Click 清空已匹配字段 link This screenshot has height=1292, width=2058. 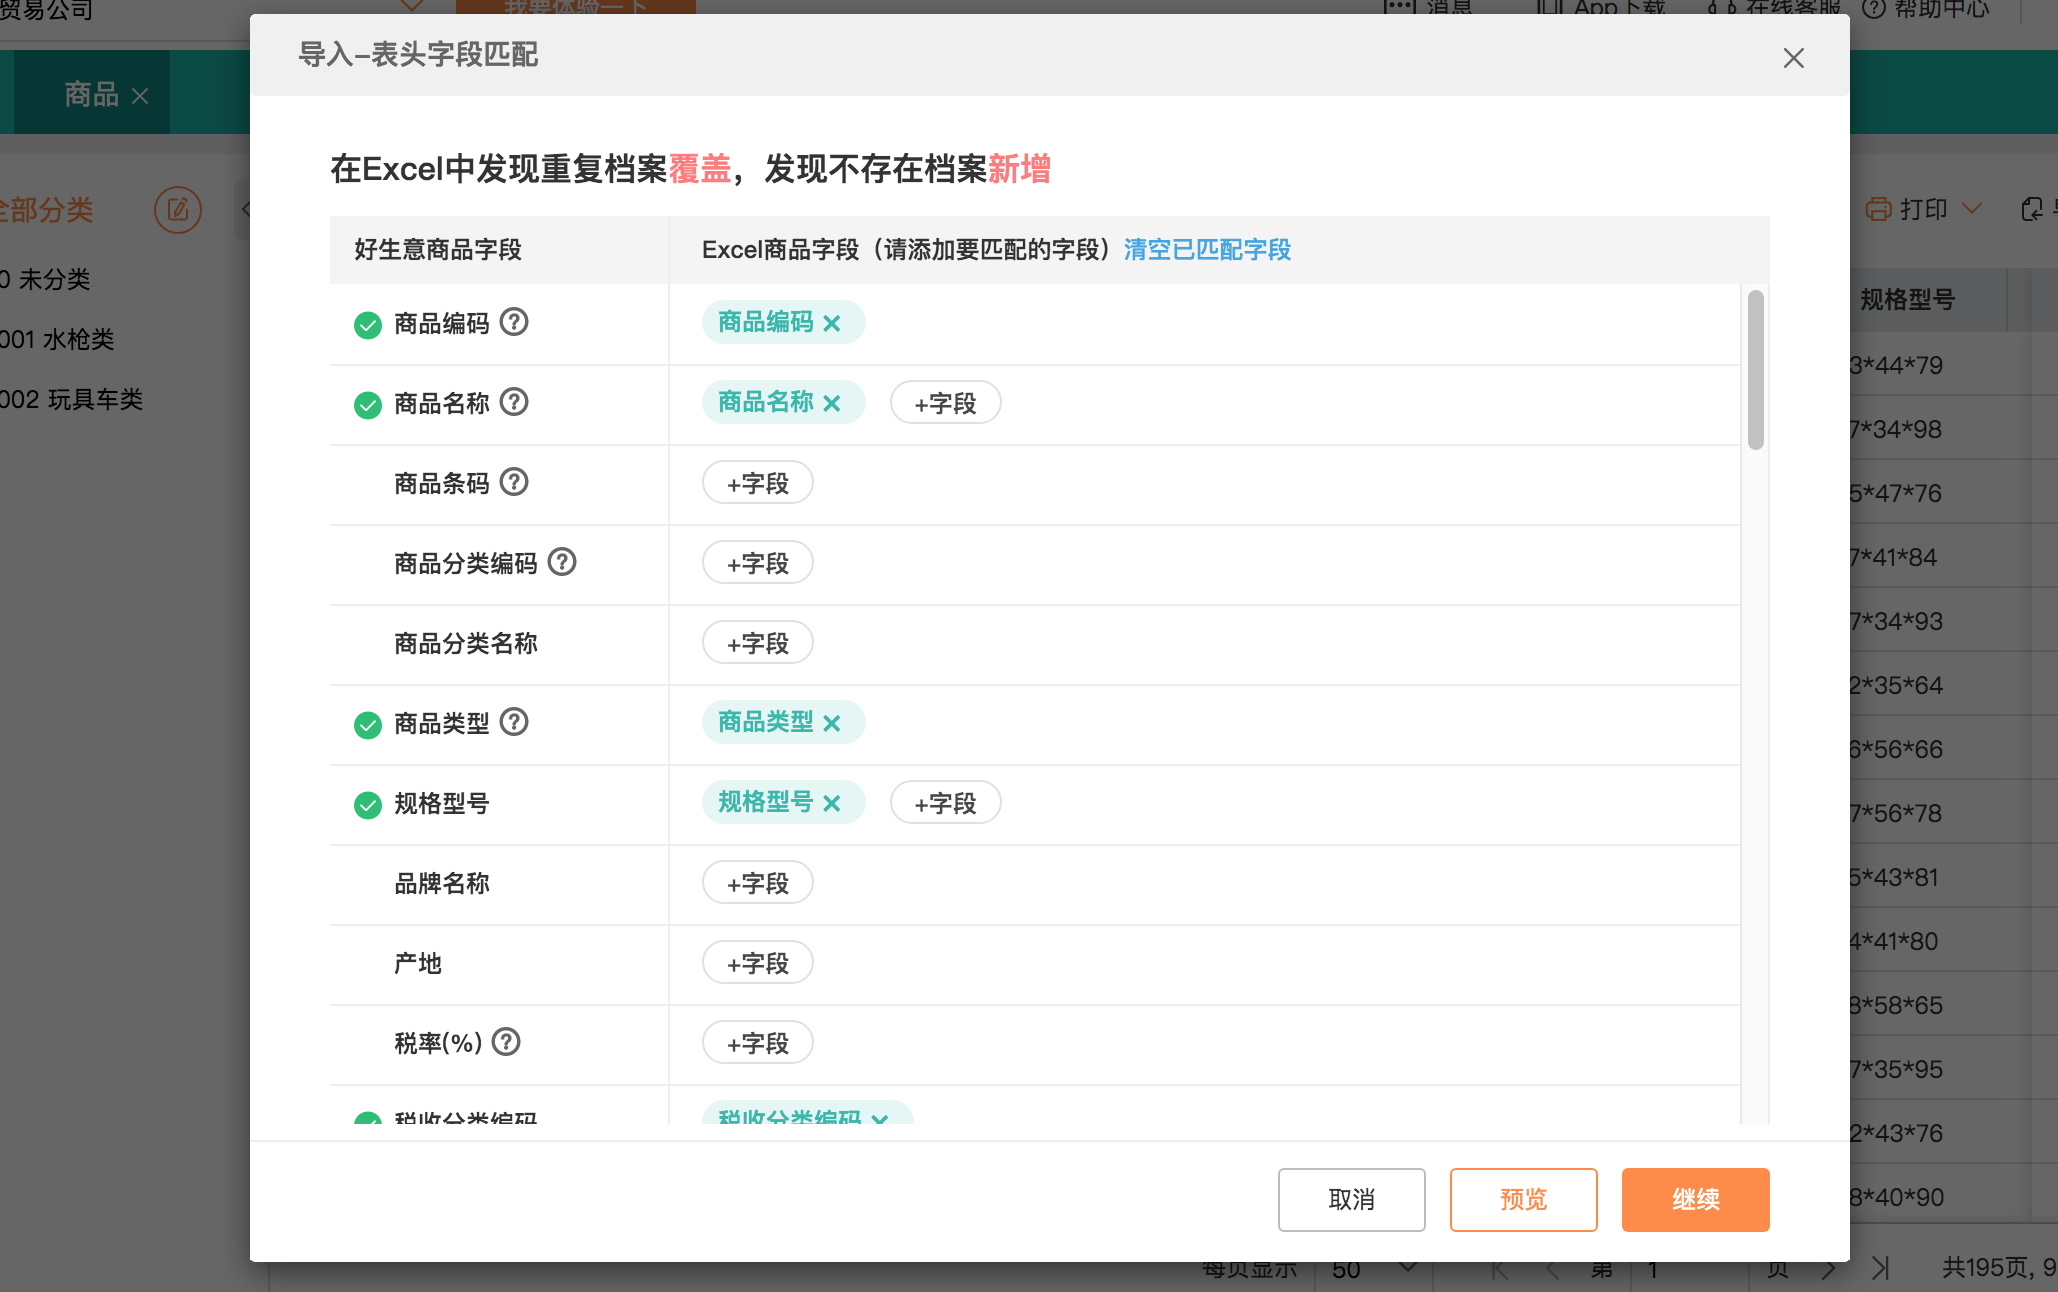point(1204,249)
